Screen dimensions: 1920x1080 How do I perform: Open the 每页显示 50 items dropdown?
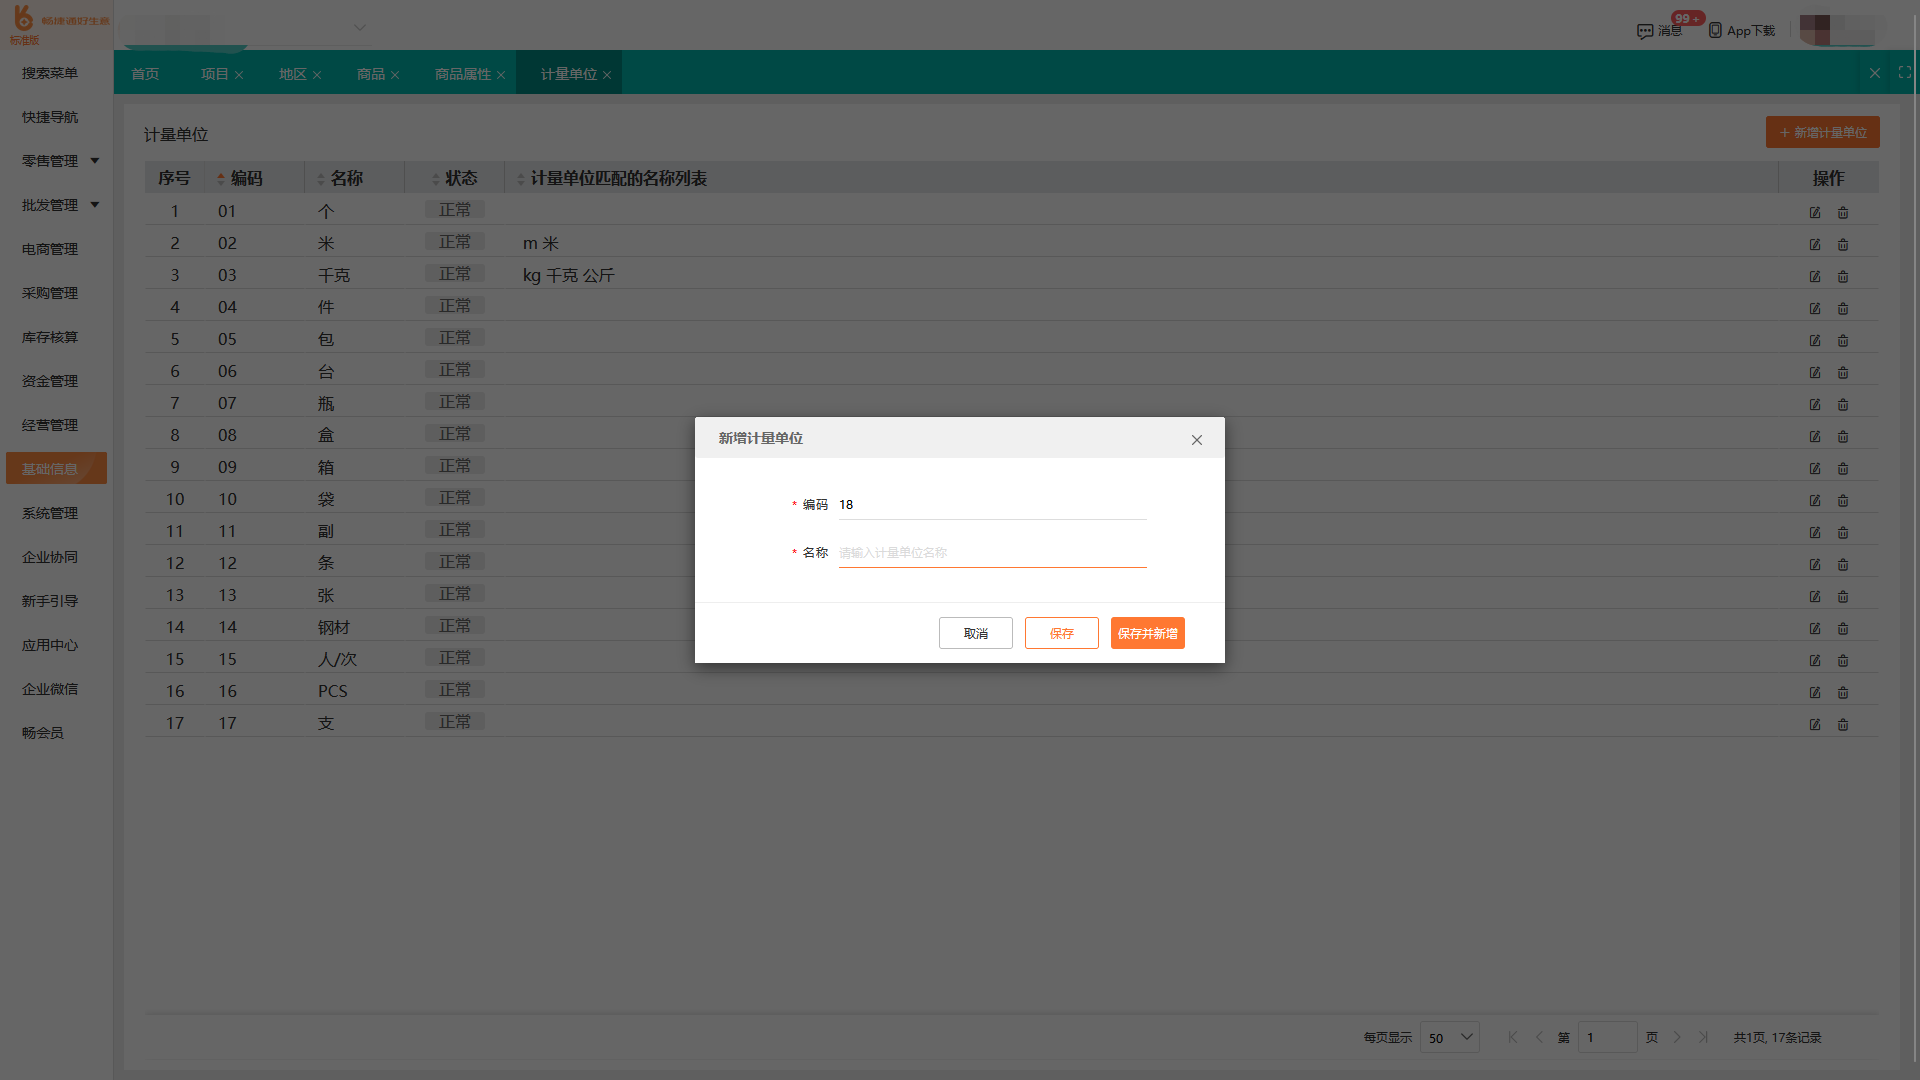tap(1449, 1036)
